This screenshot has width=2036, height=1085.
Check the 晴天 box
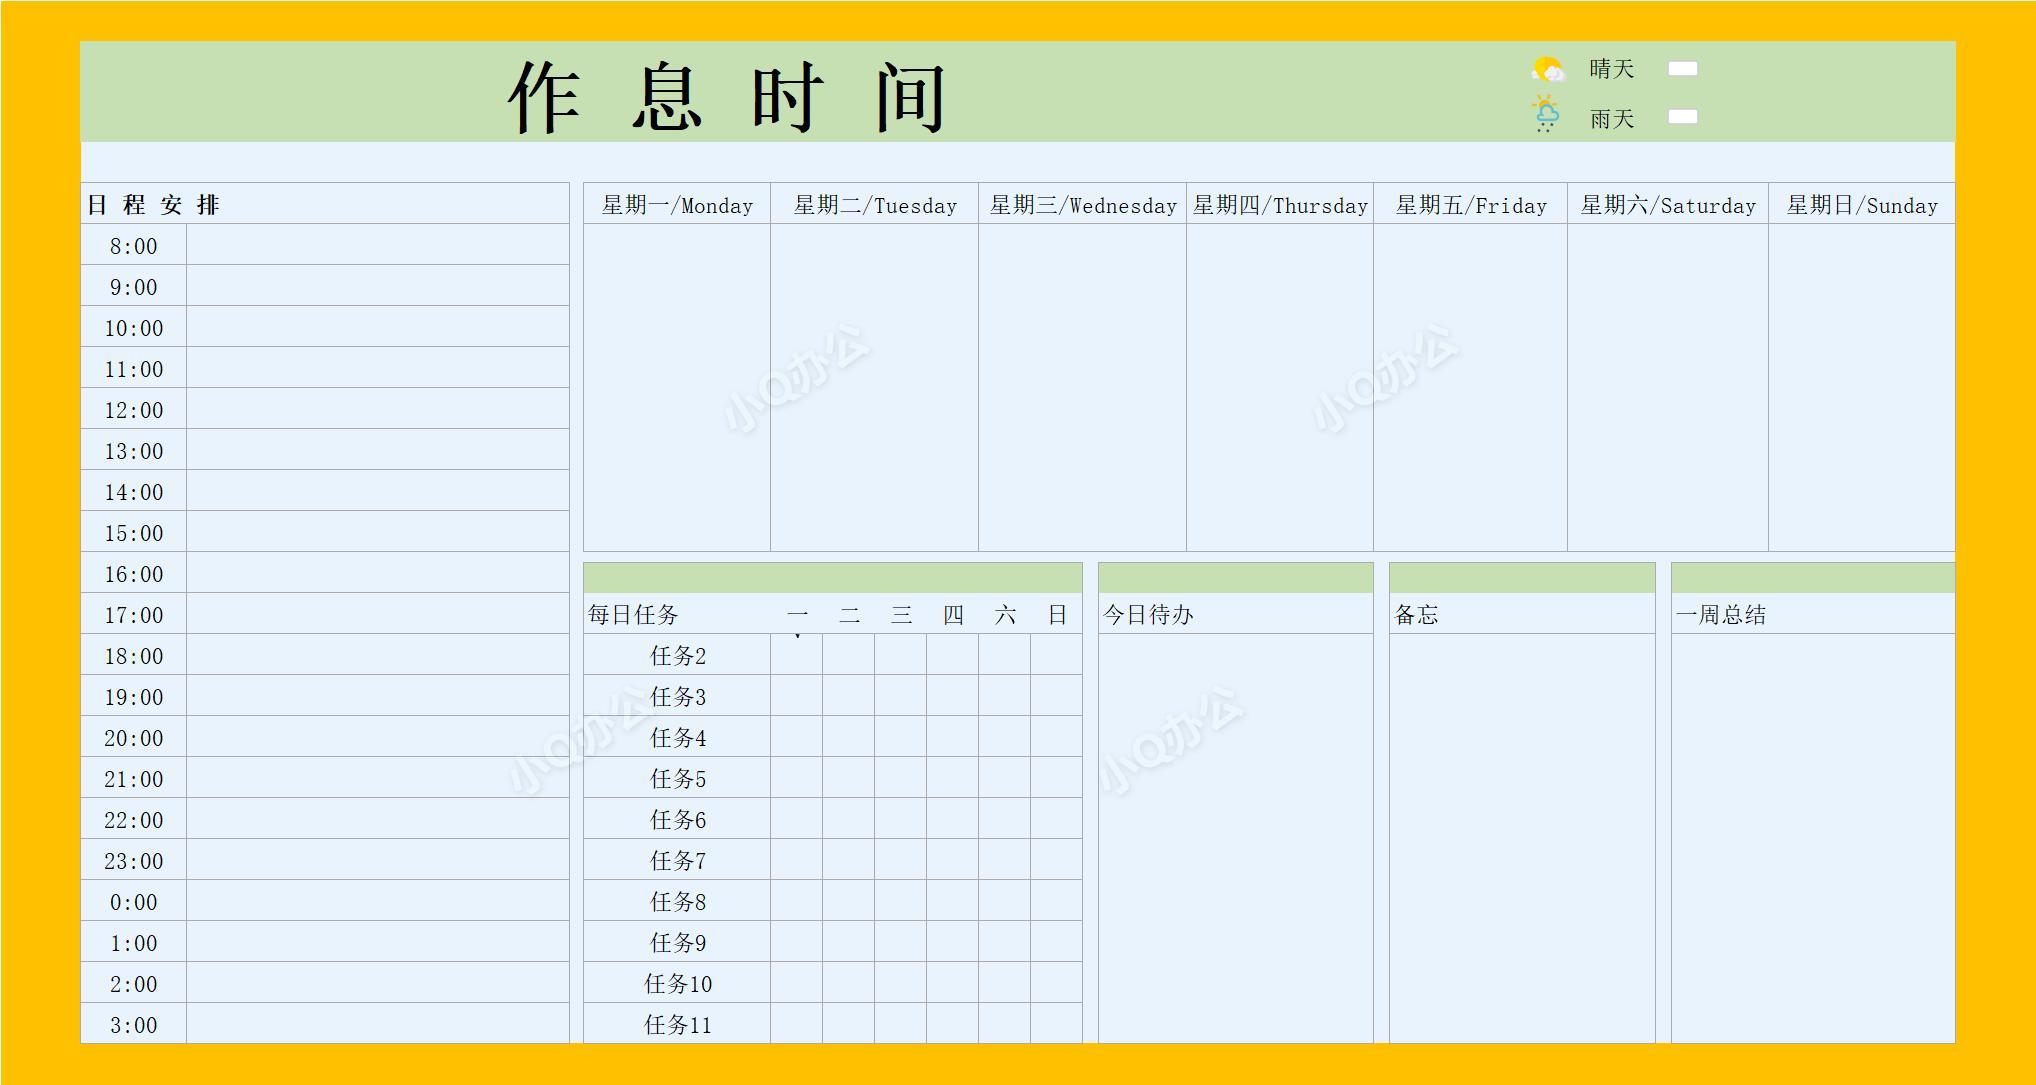click(1682, 68)
